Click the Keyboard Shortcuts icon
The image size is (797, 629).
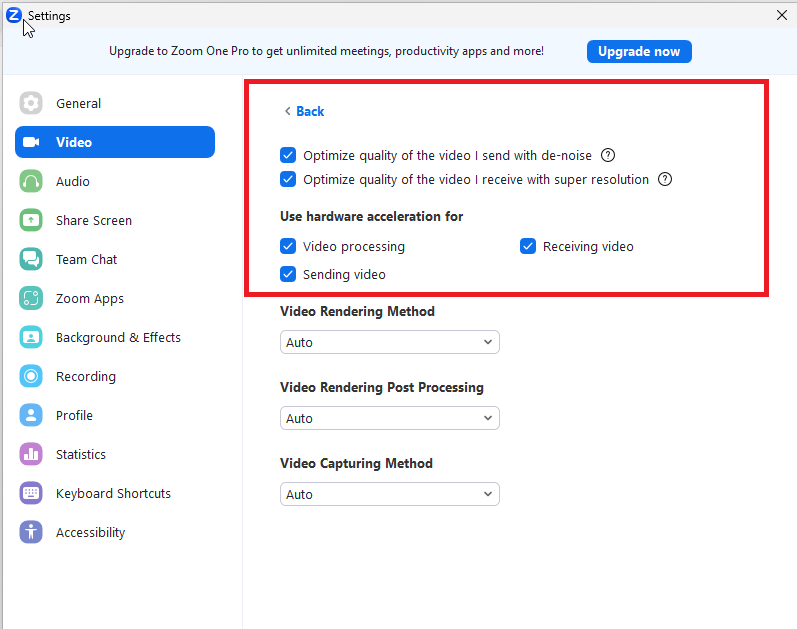31,493
